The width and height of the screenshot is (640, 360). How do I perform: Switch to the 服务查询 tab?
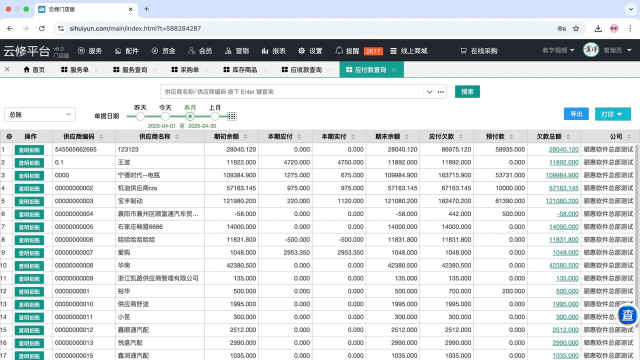point(130,70)
